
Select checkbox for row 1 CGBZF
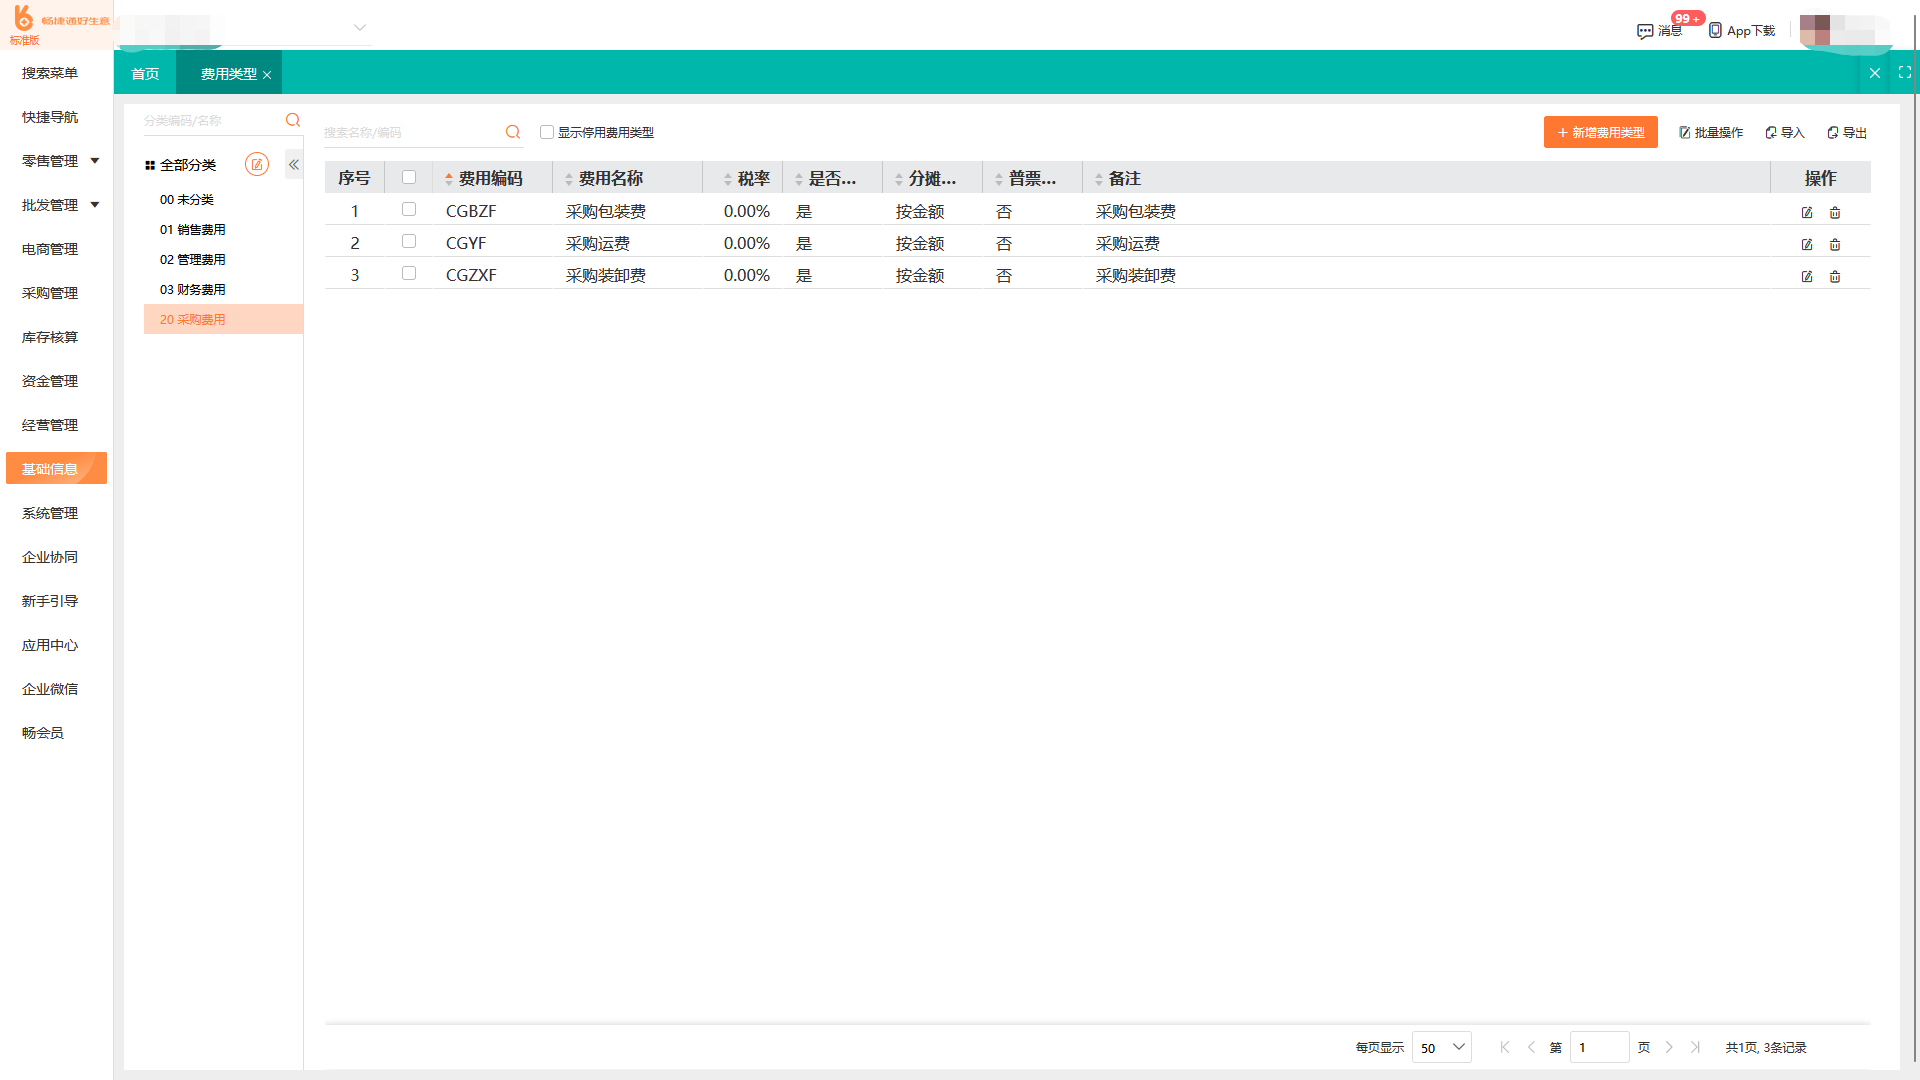pyautogui.click(x=409, y=210)
